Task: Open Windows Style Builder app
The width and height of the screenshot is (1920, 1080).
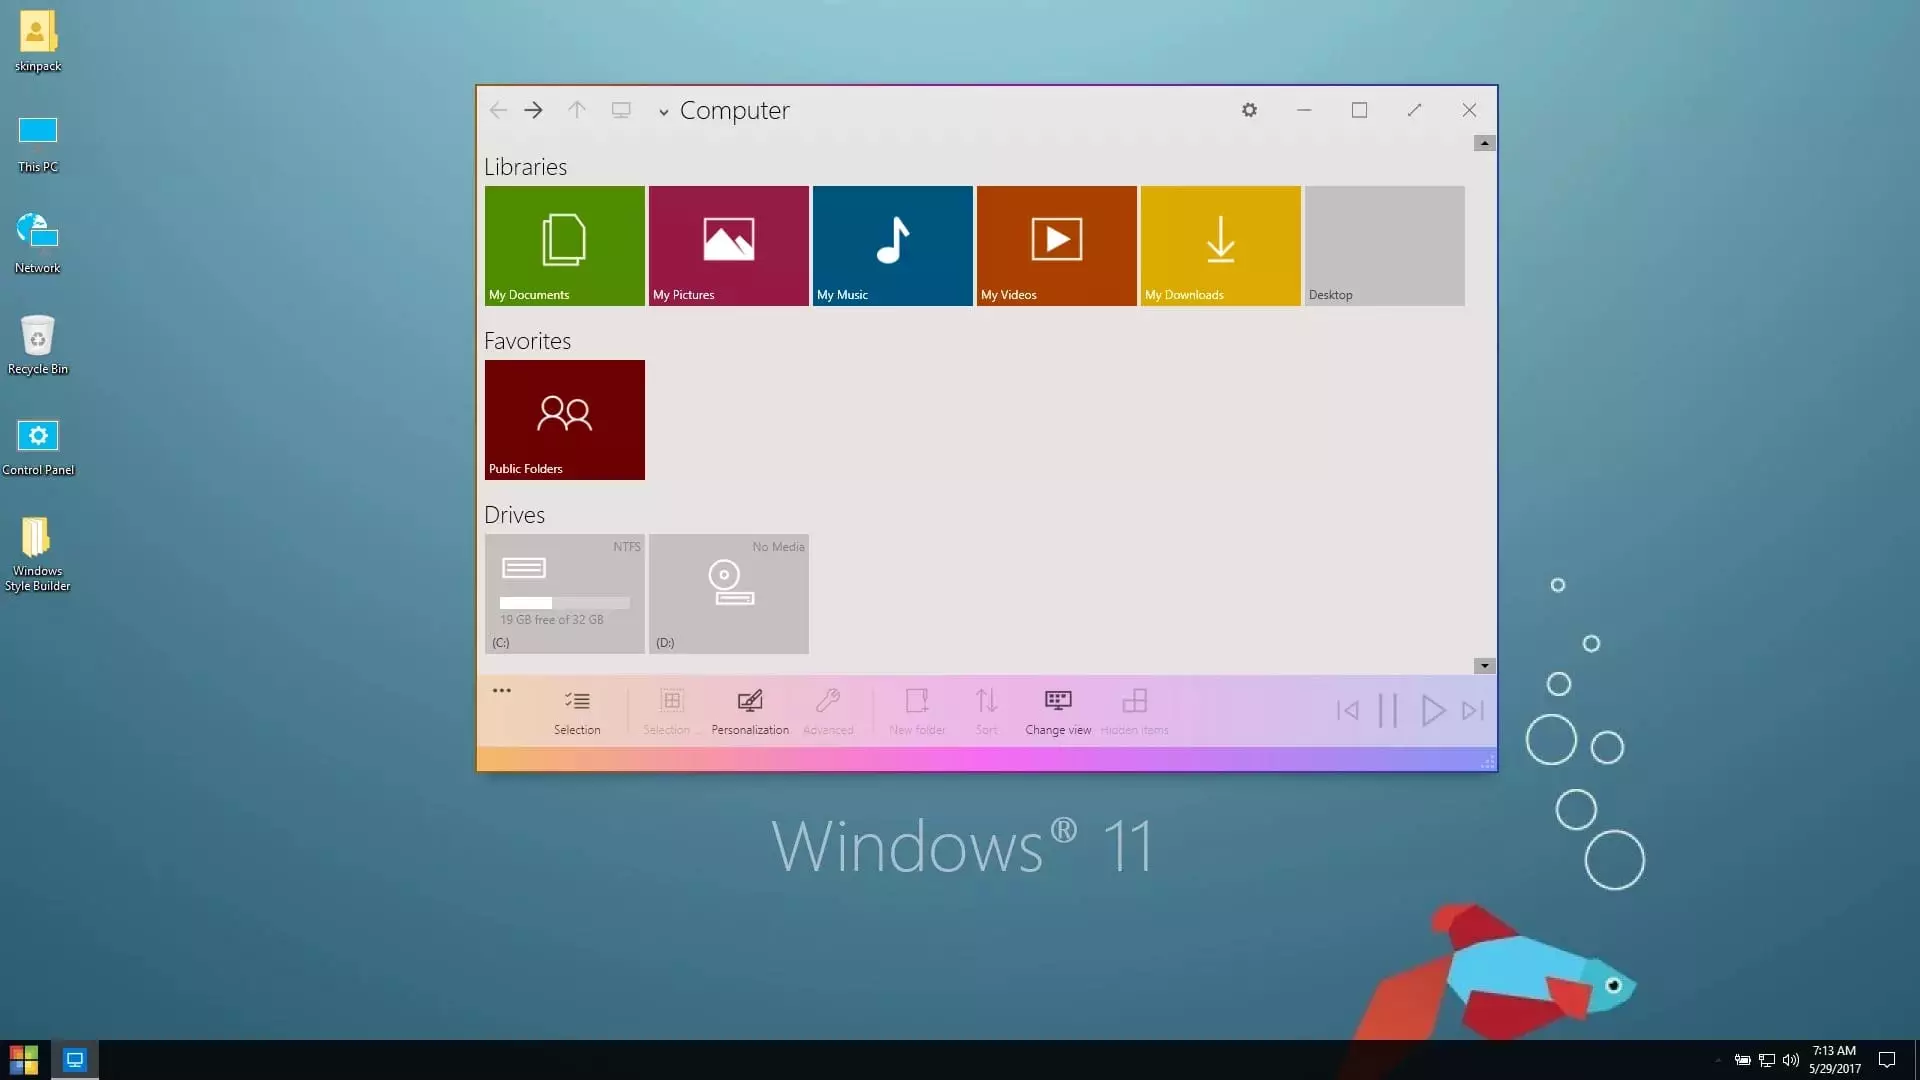Action: [x=37, y=550]
